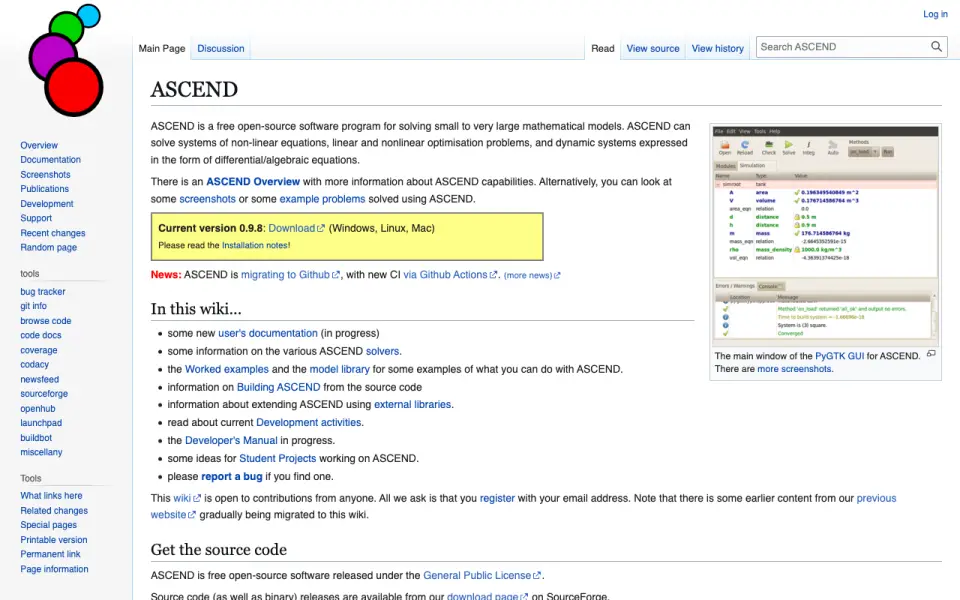Open code docs link
960x600 pixels.
click(x=40, y=336)
